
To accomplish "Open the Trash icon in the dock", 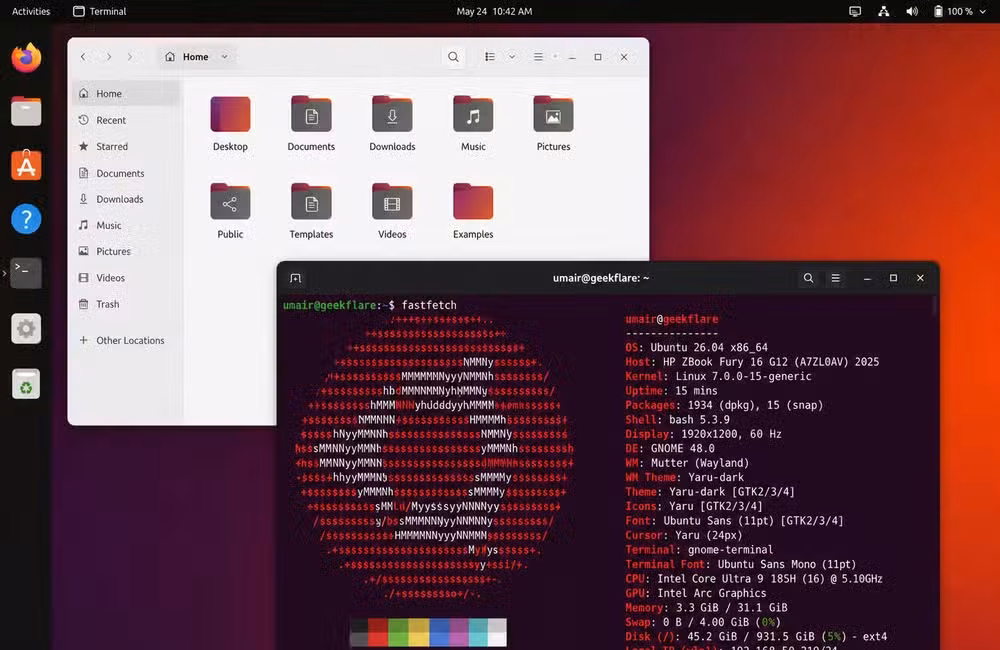I will click(26, 384).
